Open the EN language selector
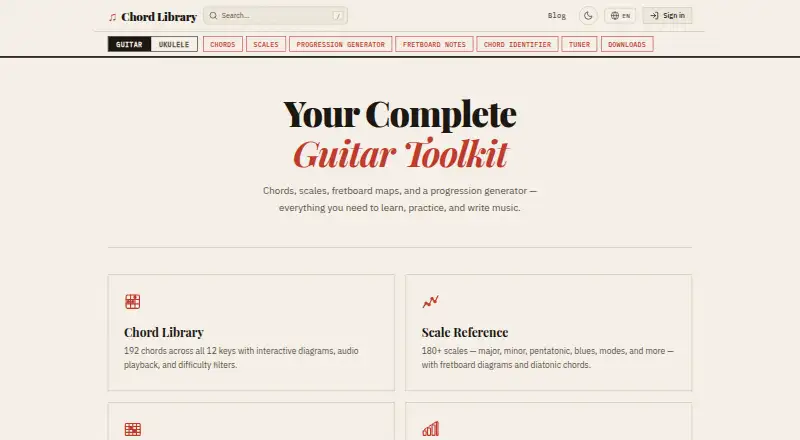The width and height of the screenshot is (800, 440). 620,16
